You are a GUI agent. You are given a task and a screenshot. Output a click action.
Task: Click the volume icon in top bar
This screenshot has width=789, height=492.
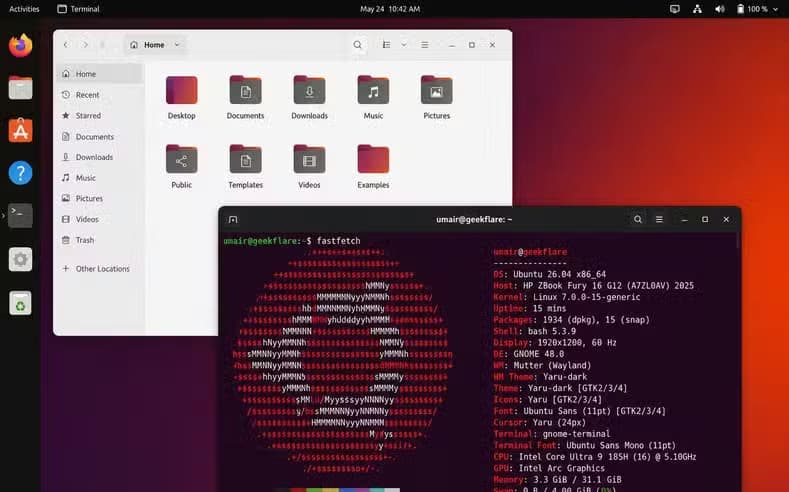(x=720, y=9)
